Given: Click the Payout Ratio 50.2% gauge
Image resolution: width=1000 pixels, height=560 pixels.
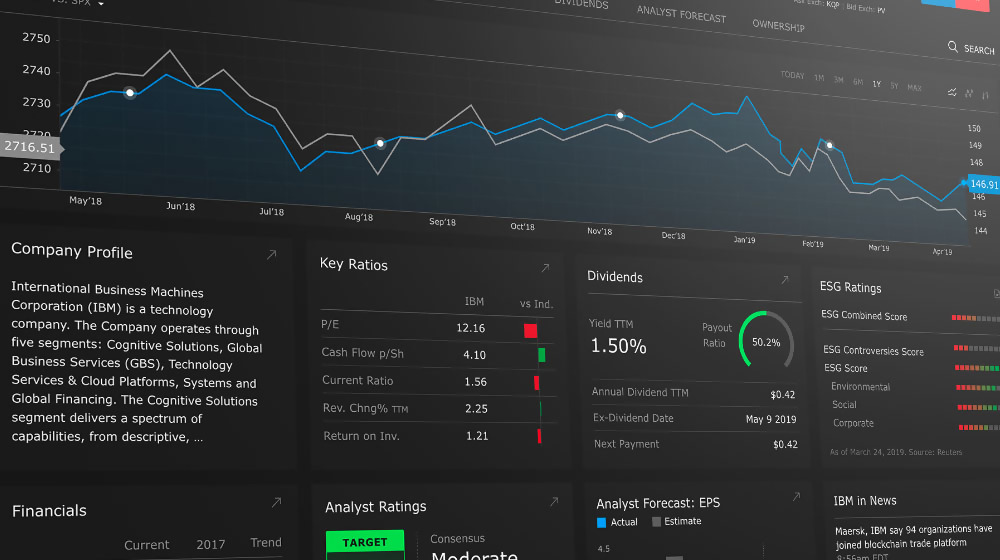Looking at the screenshot, I should pos(766,341).
